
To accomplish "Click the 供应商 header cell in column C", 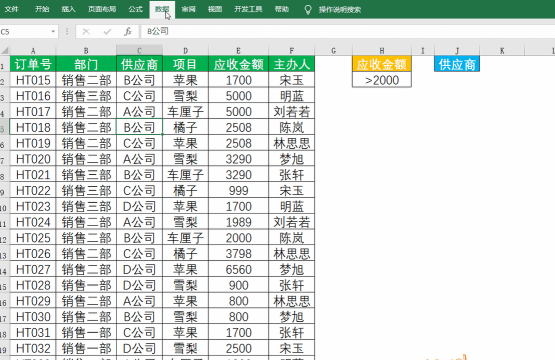I will click(139, 64).
